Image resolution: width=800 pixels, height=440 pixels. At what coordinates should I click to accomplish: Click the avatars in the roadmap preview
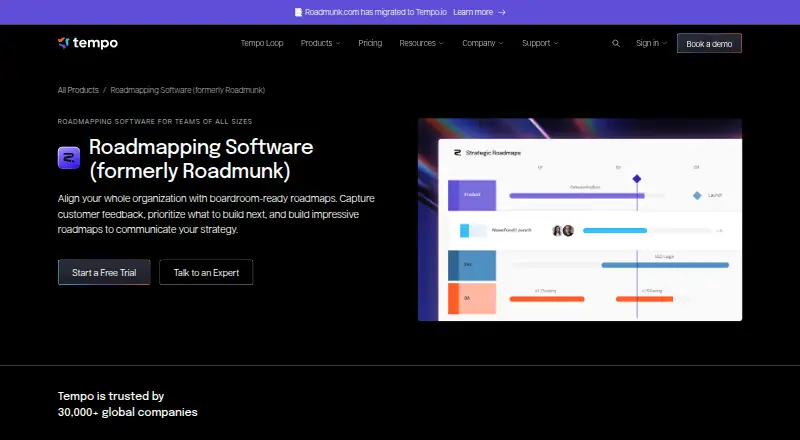[x=563, y=231]
